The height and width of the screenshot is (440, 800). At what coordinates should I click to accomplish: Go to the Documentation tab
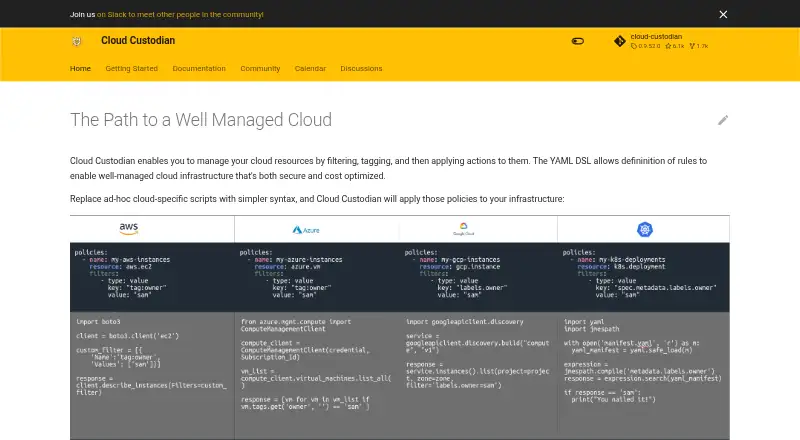(199, 68)
